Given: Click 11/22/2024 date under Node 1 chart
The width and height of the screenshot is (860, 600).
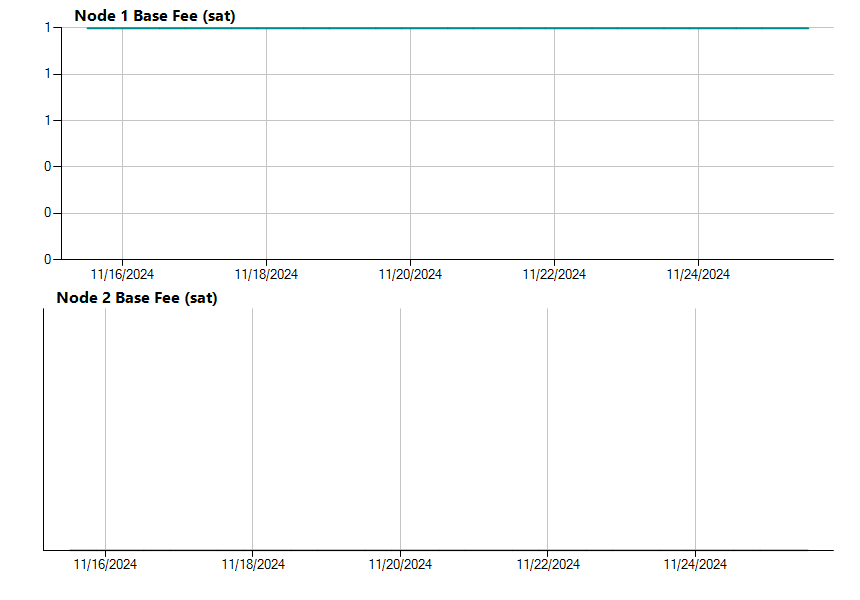Looking at the screenshot, I should click(554, 274).
